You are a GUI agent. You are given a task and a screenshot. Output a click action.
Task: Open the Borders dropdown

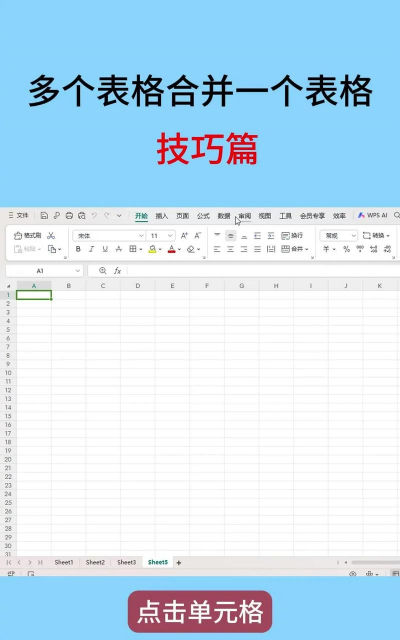pyautogui.click(x=136, y=249)
